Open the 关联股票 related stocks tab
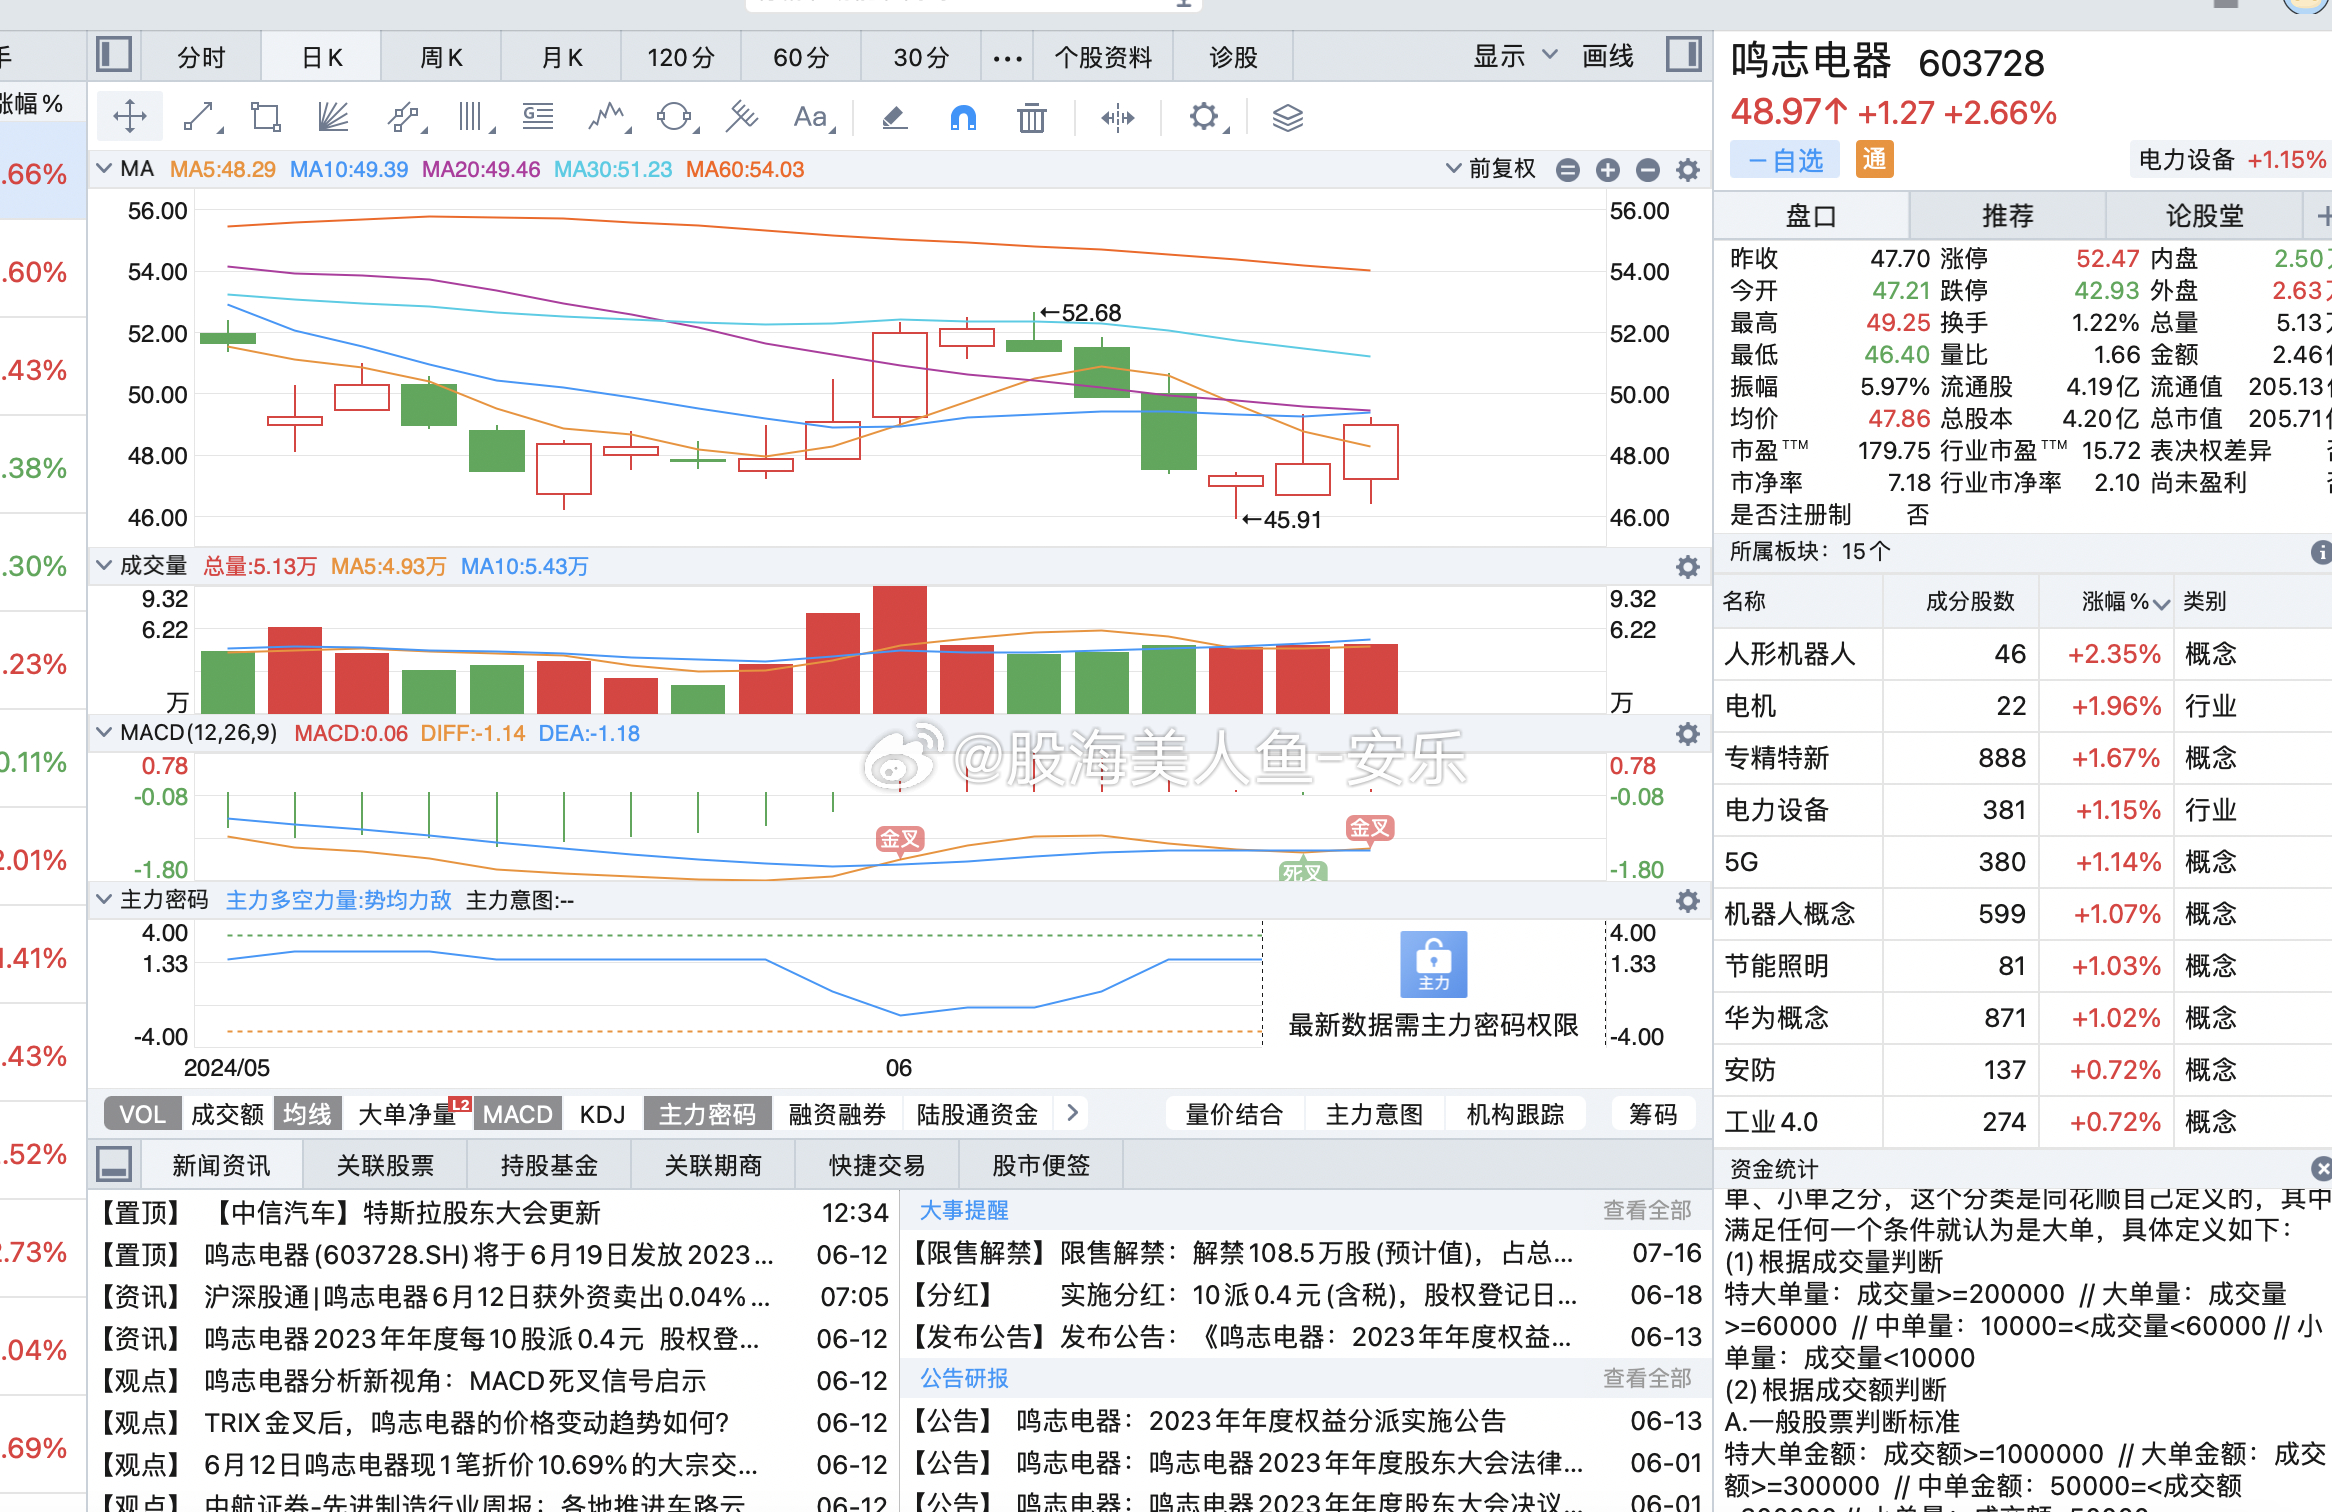Screen dimensions: 2332x1512 (385, 1165)
